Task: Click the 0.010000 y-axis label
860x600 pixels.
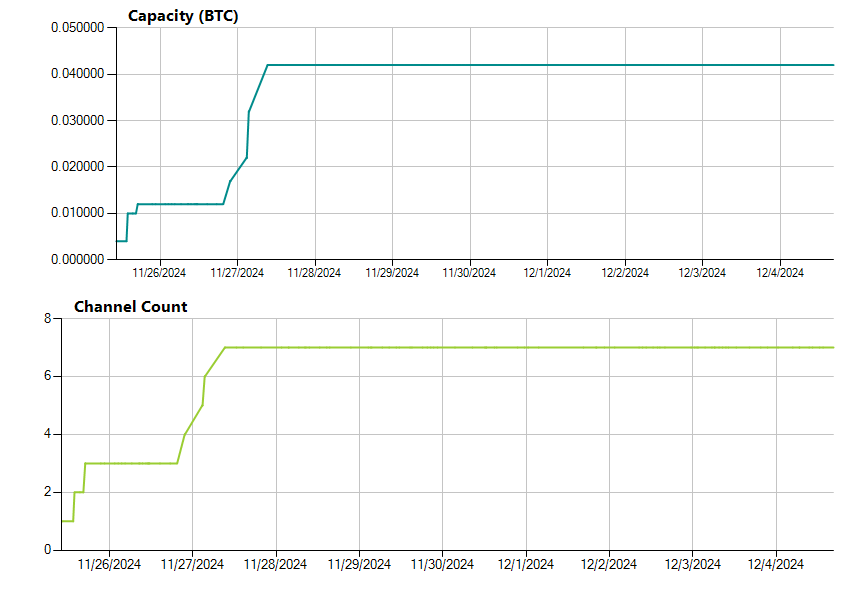Action: point(78,213)
